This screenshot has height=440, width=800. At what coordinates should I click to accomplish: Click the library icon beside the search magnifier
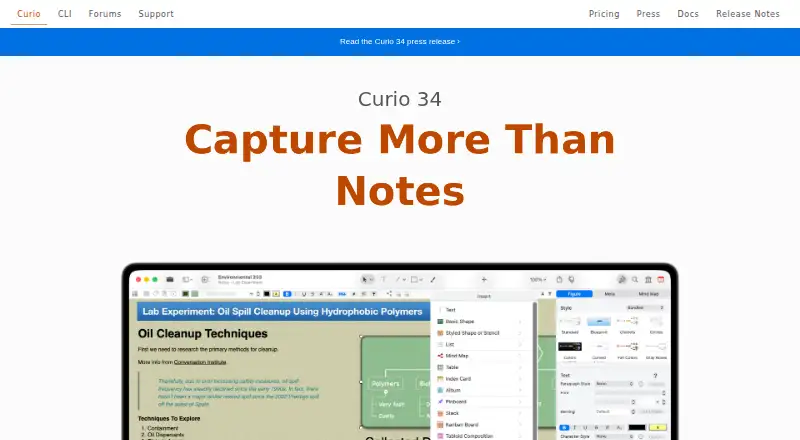tap(648, 279)
